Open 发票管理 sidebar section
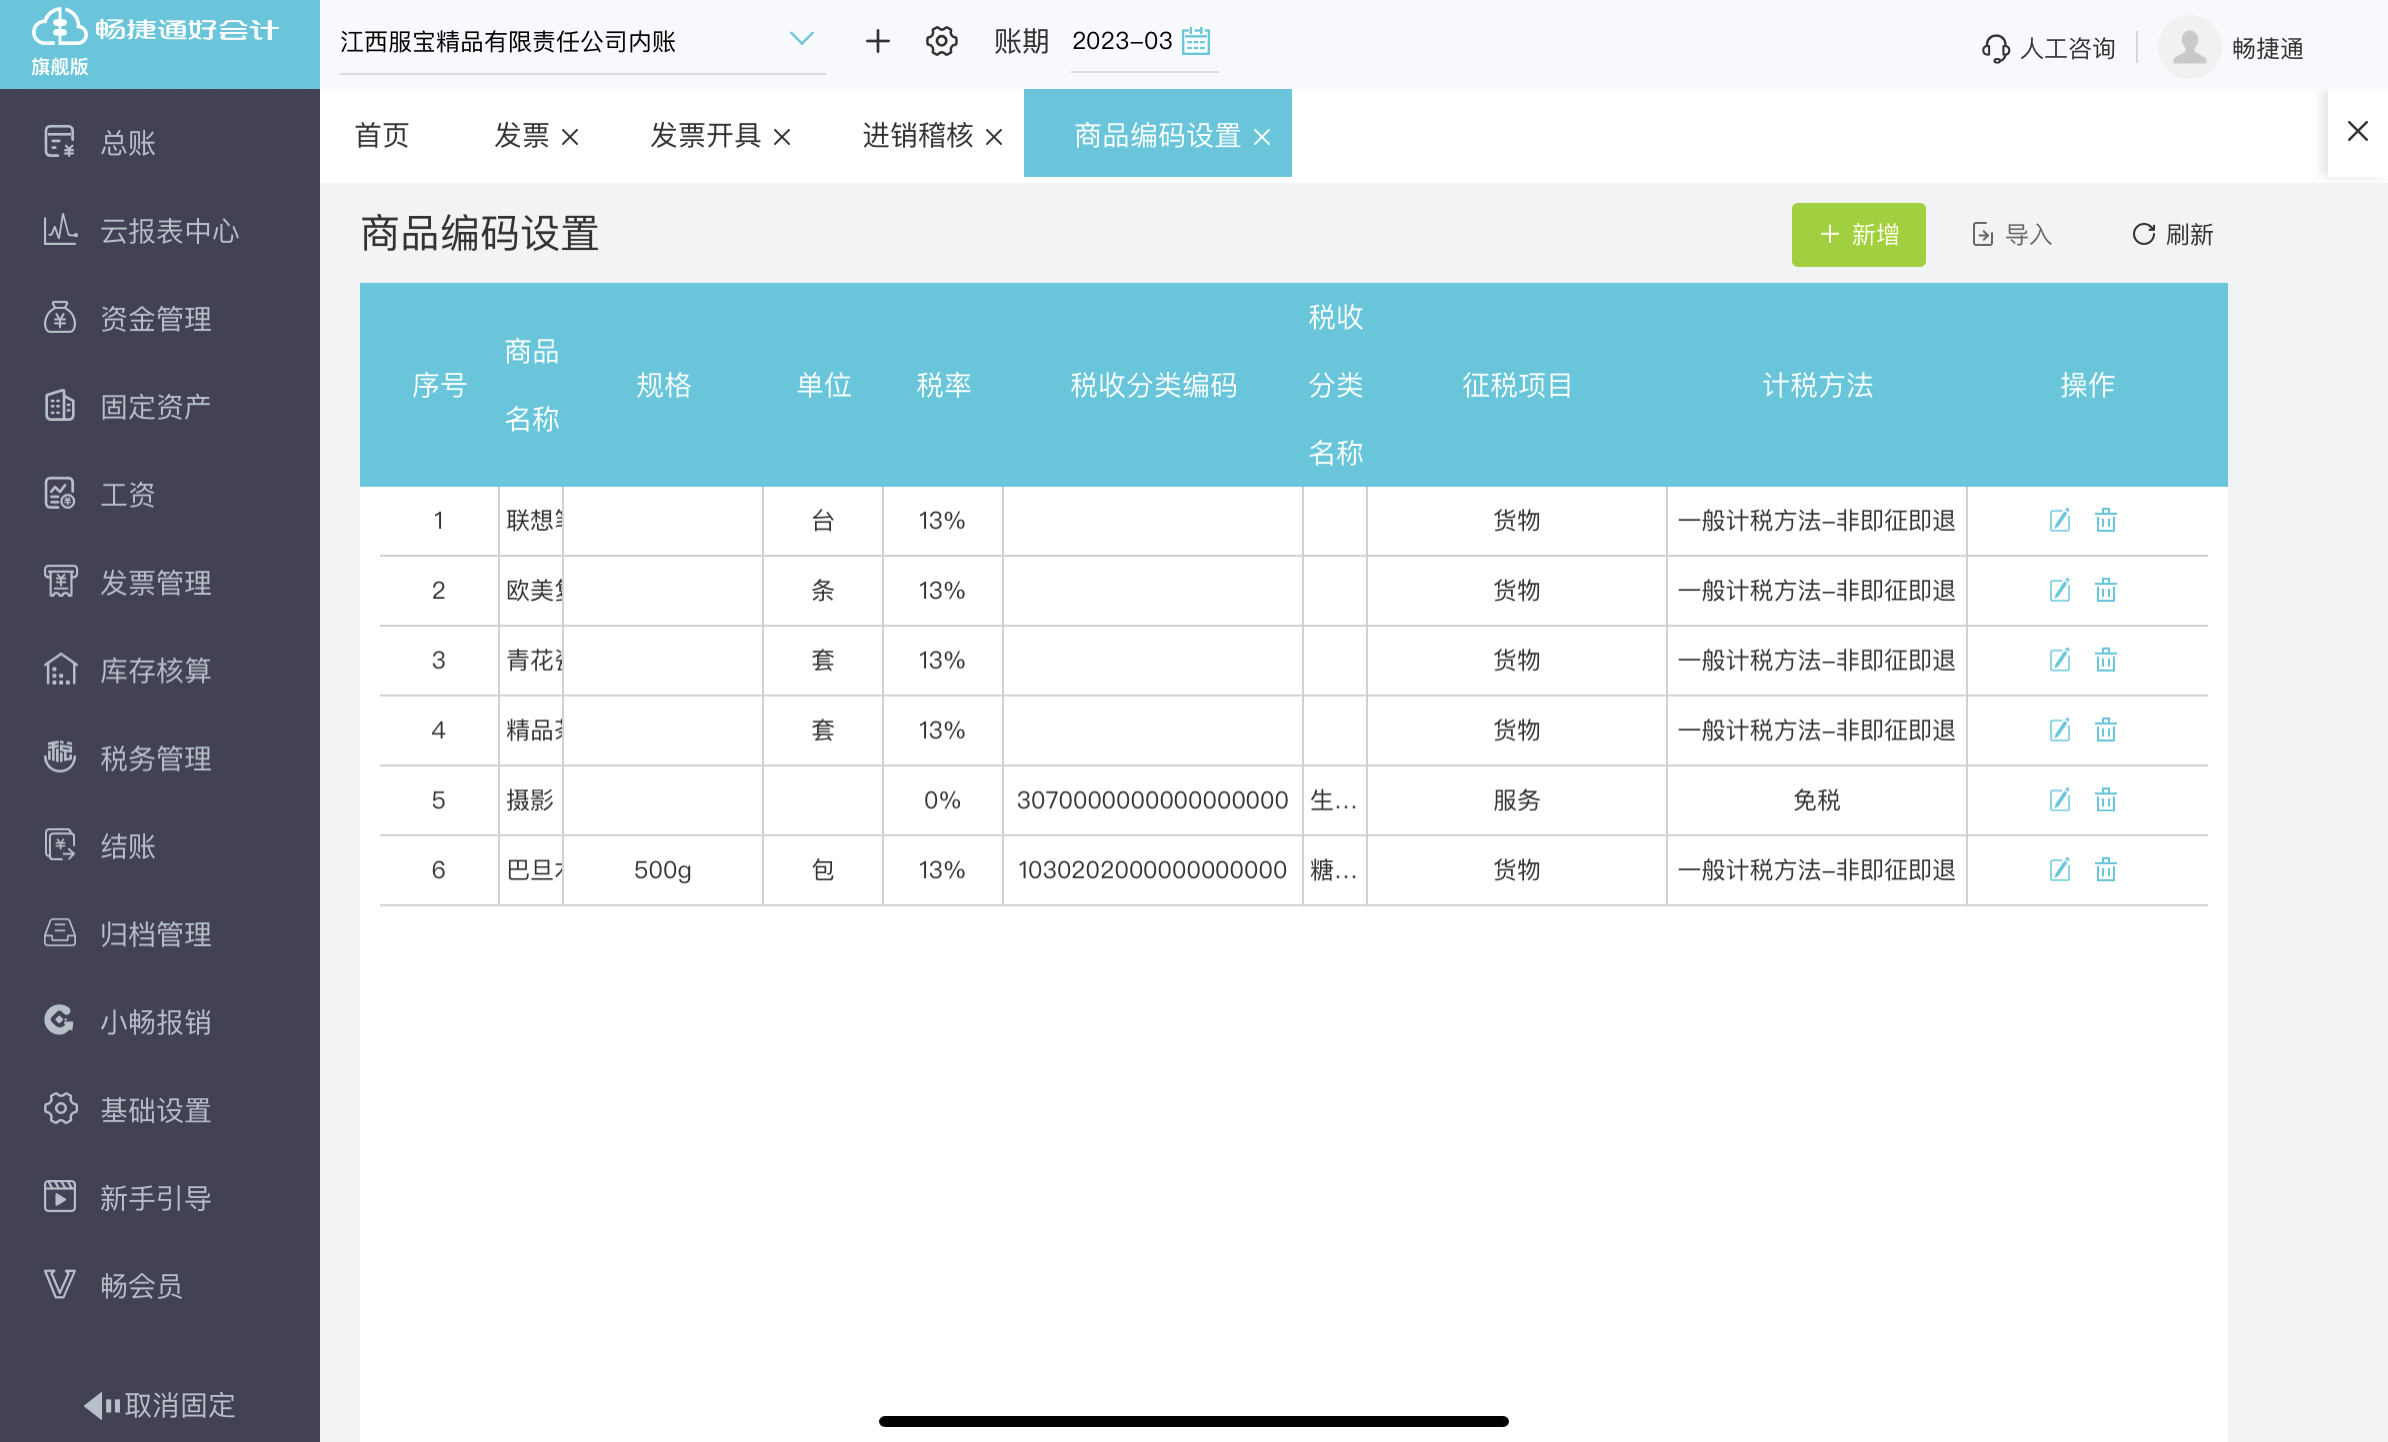Image resolution: width=2388 pixels, height=1442 pixels. pos(155,582)
